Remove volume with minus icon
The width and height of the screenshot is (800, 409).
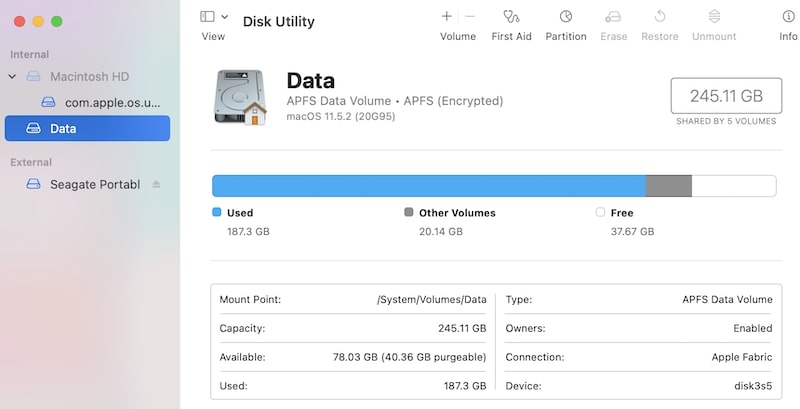(x=470, y=16)
